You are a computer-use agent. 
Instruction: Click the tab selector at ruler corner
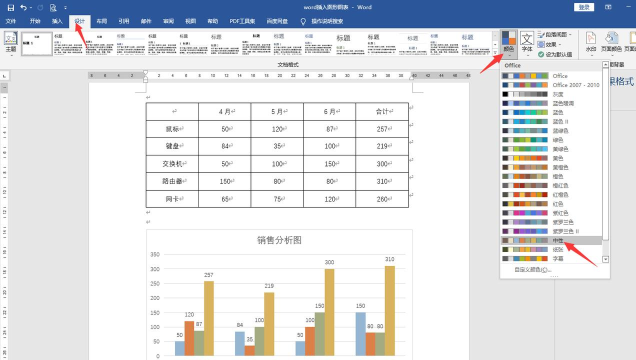pyautogui.click(x=4, y=76)
